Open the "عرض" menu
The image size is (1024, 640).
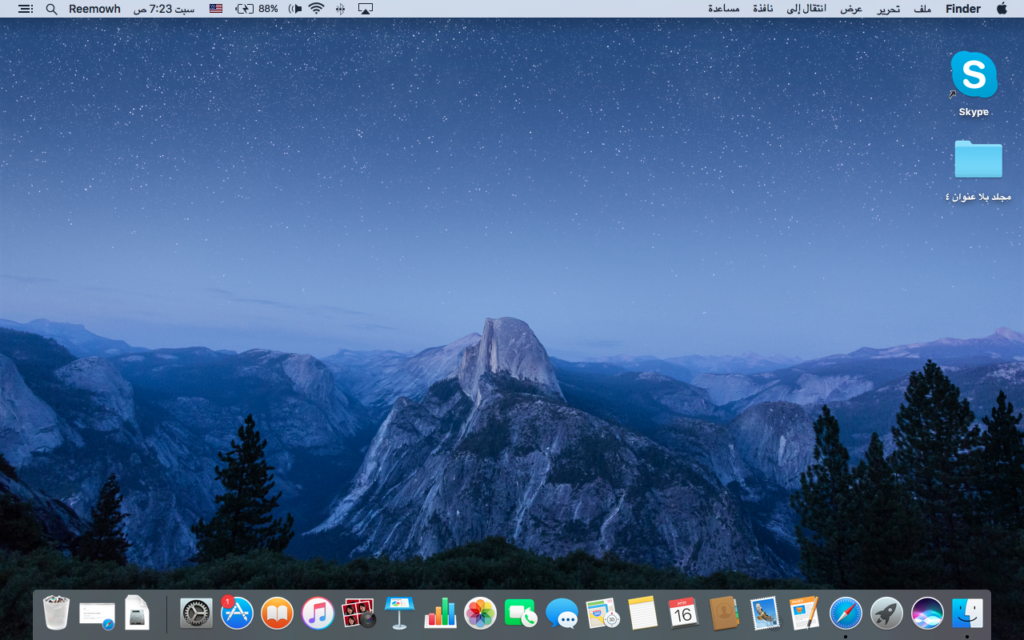tap(851, 9)
